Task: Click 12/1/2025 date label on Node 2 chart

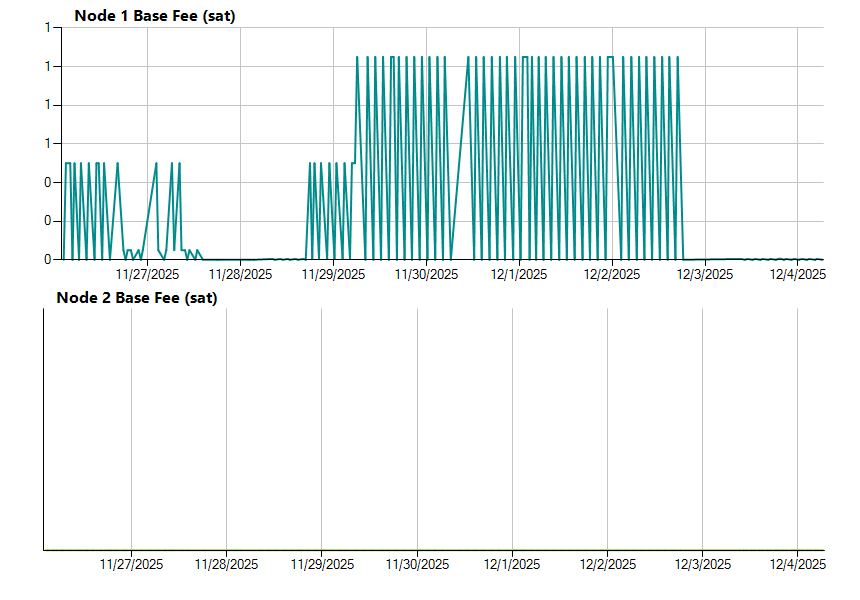Action: 512,564
